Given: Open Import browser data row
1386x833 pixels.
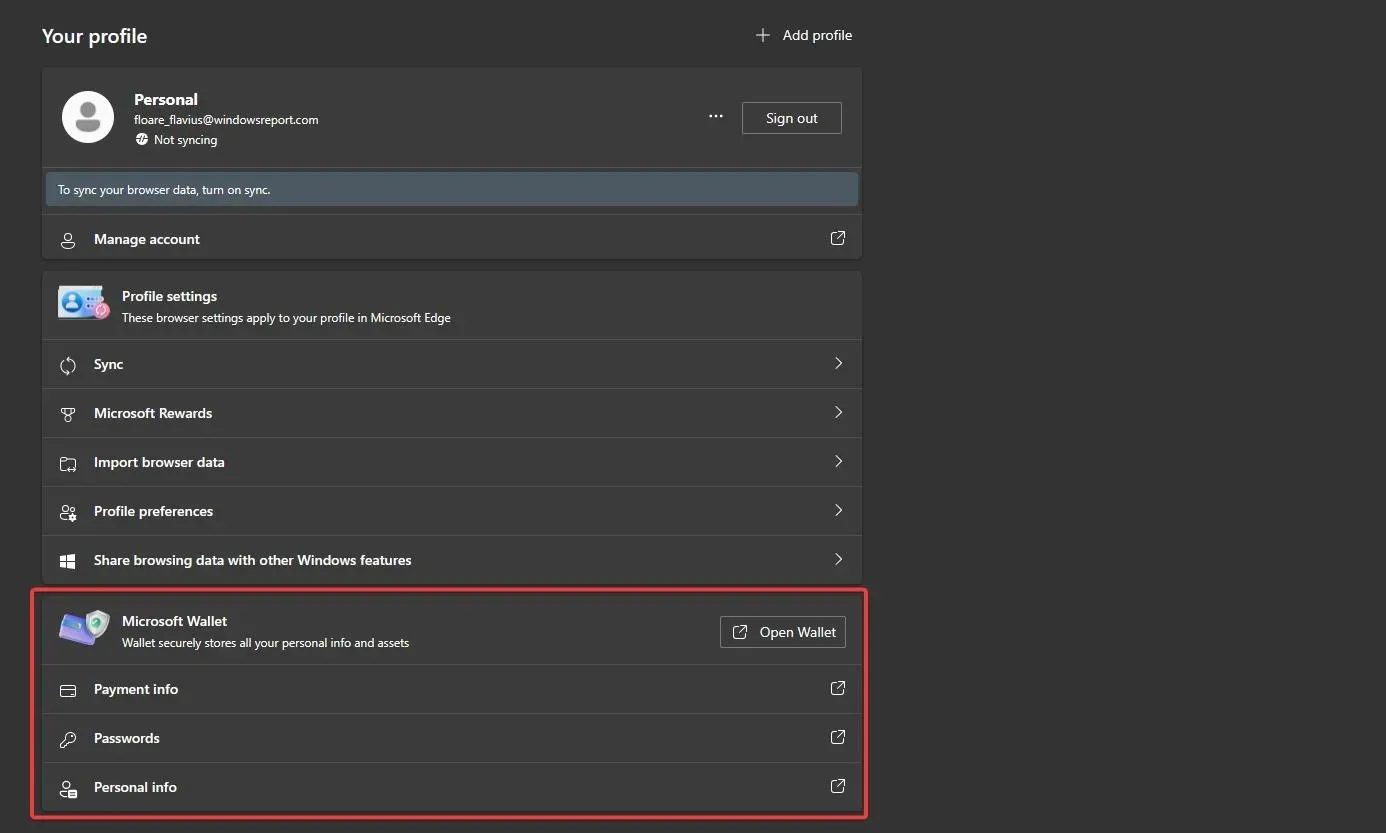Looking at the screenshot, I should pyautogui.click(x=452, y=462).
